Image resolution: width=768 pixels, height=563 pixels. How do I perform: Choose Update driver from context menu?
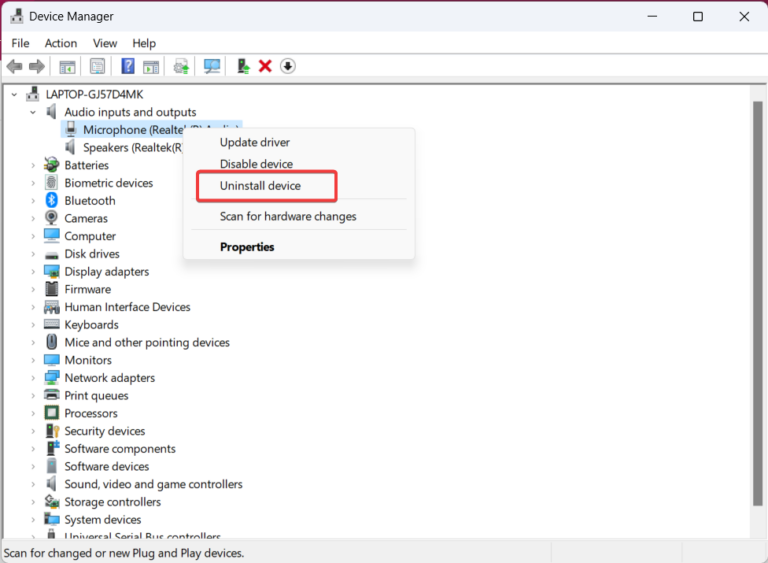coord(299,143)
